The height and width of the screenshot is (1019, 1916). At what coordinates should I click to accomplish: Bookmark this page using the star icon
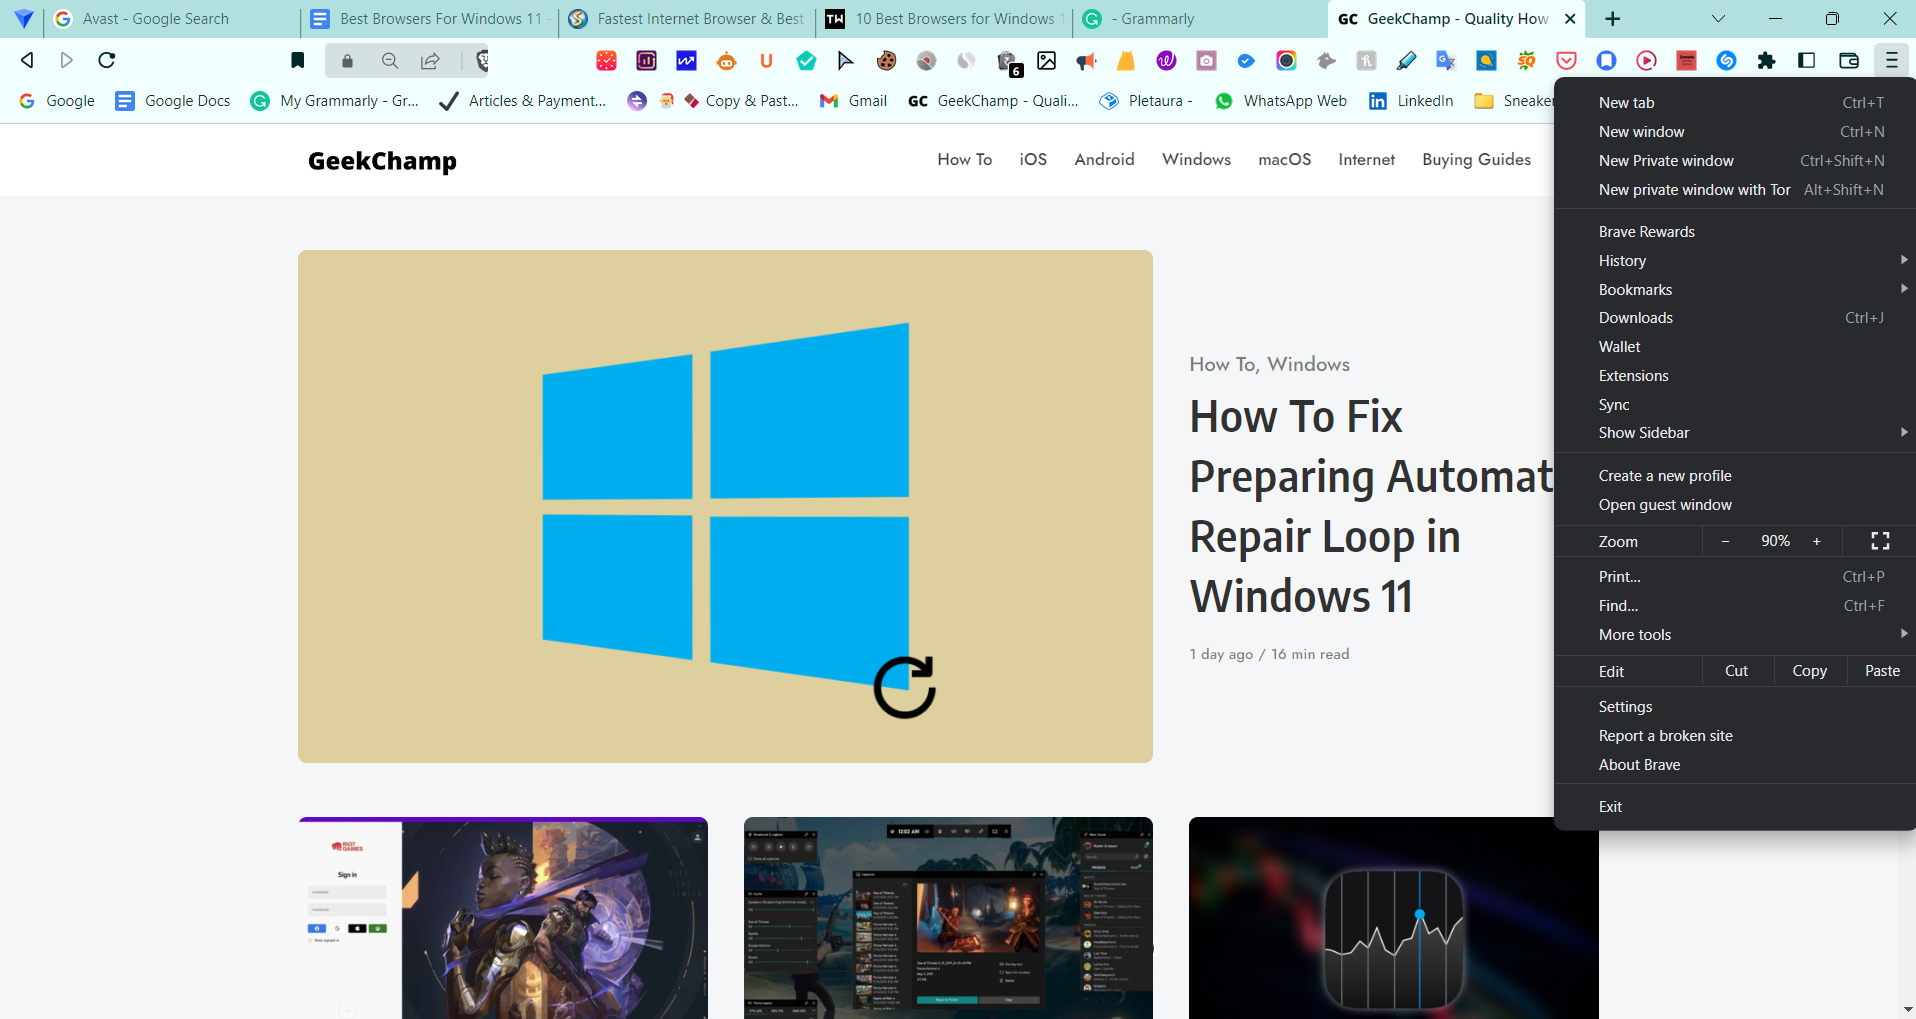pos(297,60)
